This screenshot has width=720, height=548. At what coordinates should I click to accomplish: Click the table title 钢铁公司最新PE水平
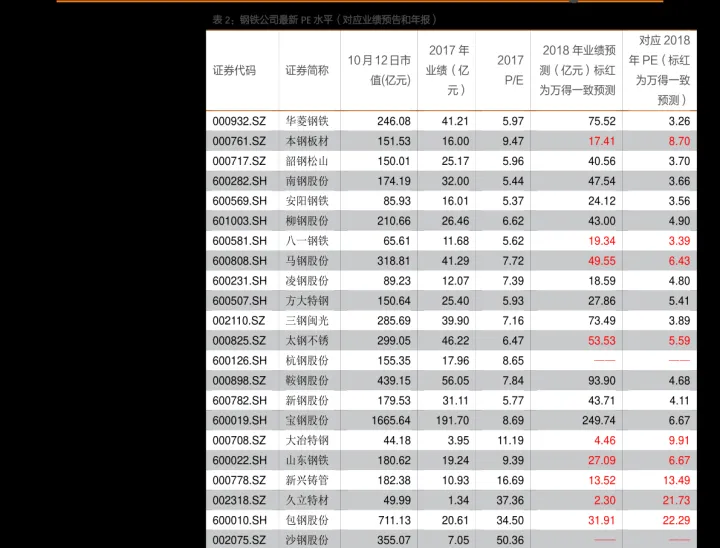(323, 19)
